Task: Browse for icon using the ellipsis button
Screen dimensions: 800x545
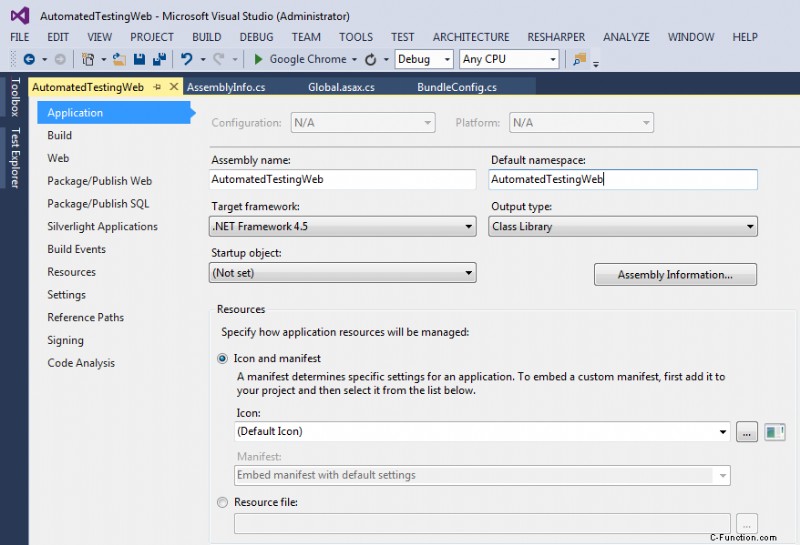Action: point(746,432)
